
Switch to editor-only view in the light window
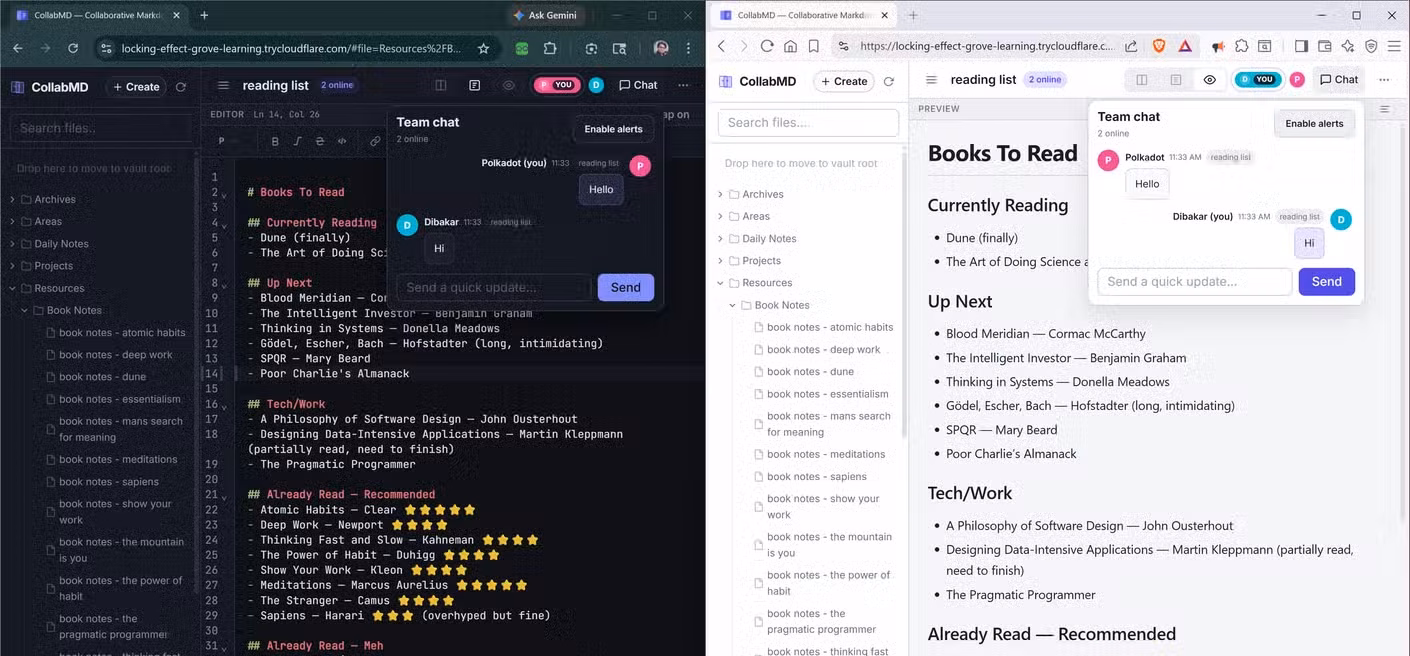click(1176, 80)
